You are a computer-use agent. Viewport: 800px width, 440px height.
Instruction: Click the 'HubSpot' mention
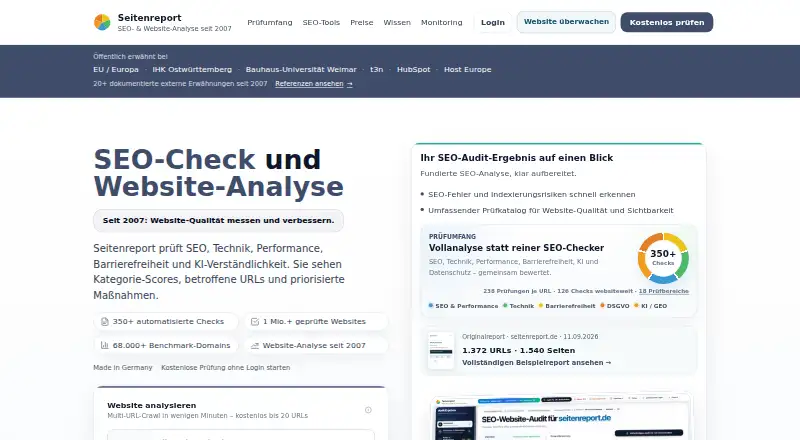413,69
